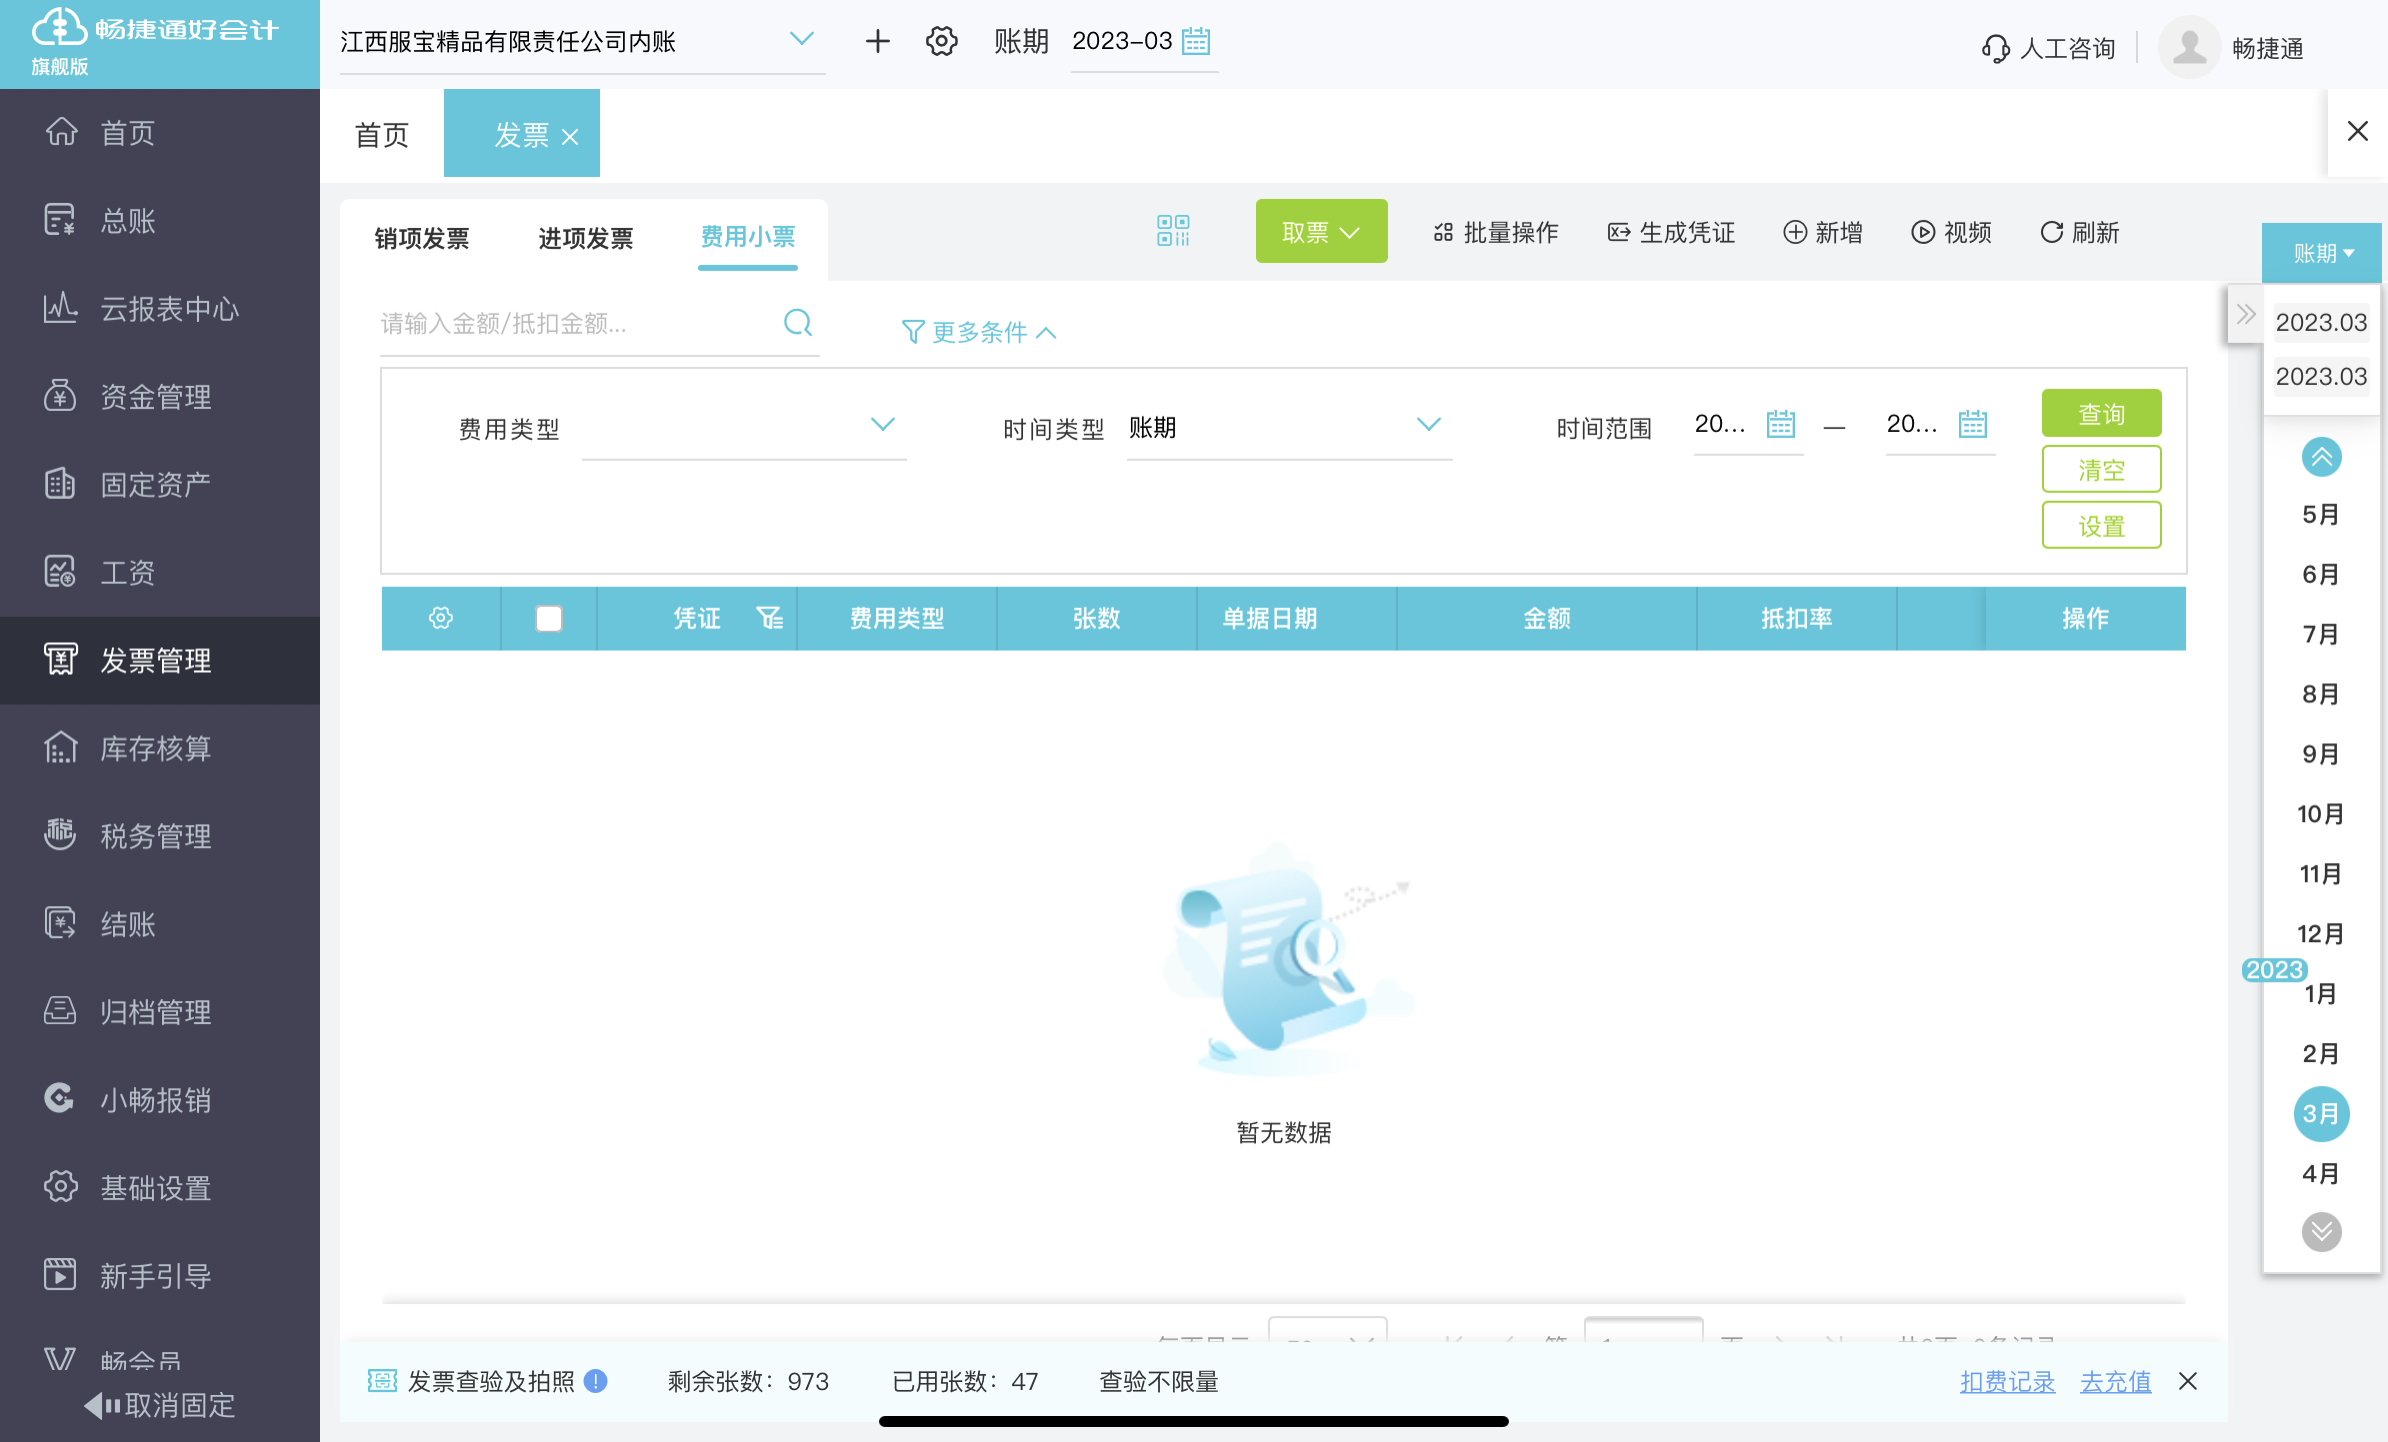The width and height of the screenshot is (2388, 1442).
Task: Click the 取票 dropdown arrow
Action: [1365, 230]
